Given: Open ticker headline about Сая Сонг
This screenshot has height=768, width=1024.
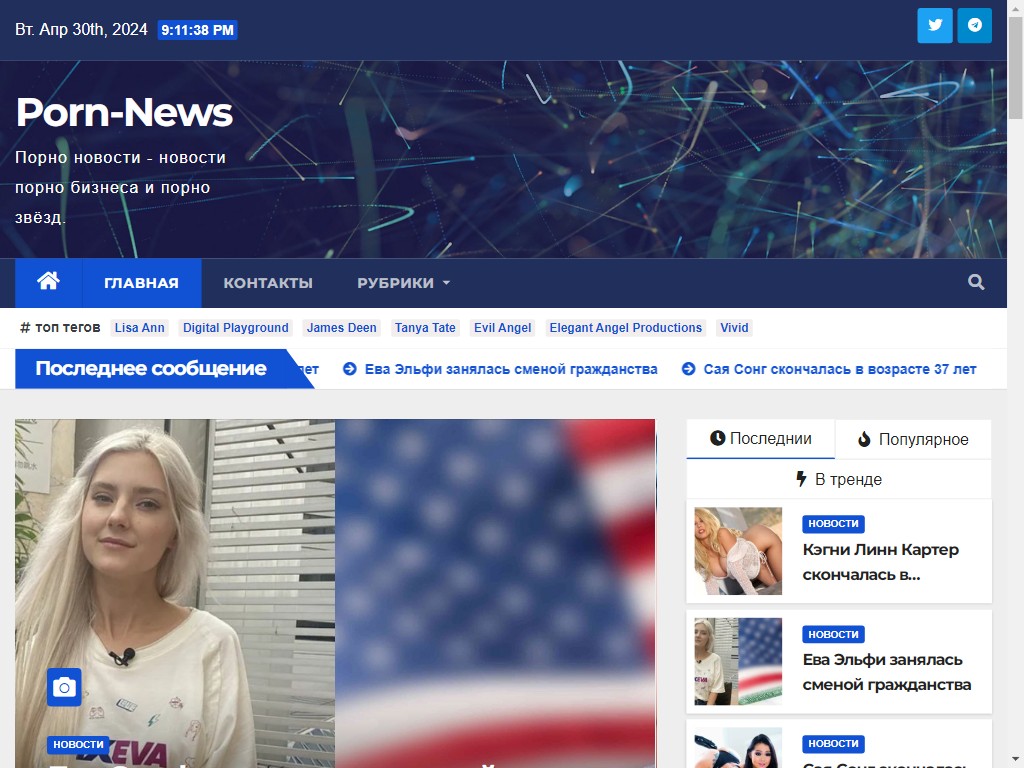Looking at the screenshot, I should coord(839,369).
